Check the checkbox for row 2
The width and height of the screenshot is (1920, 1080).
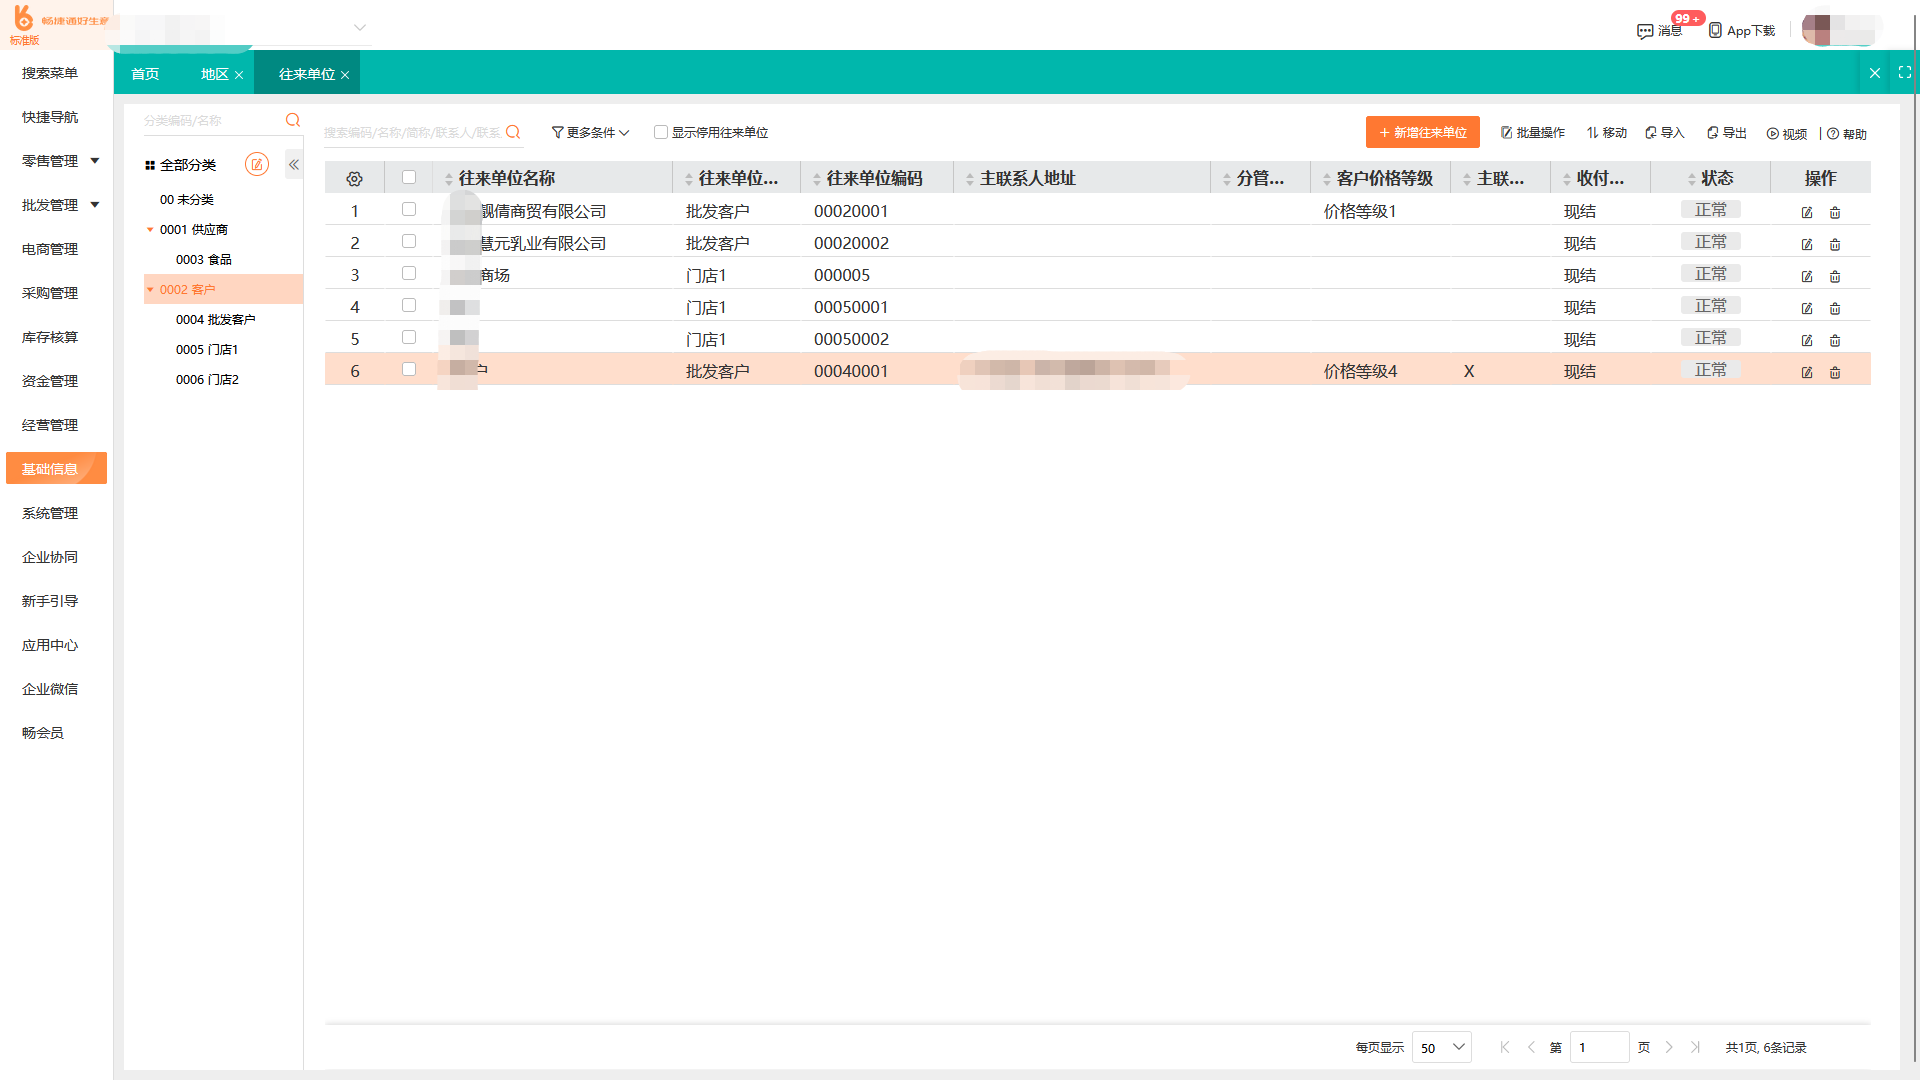[410, 241]
